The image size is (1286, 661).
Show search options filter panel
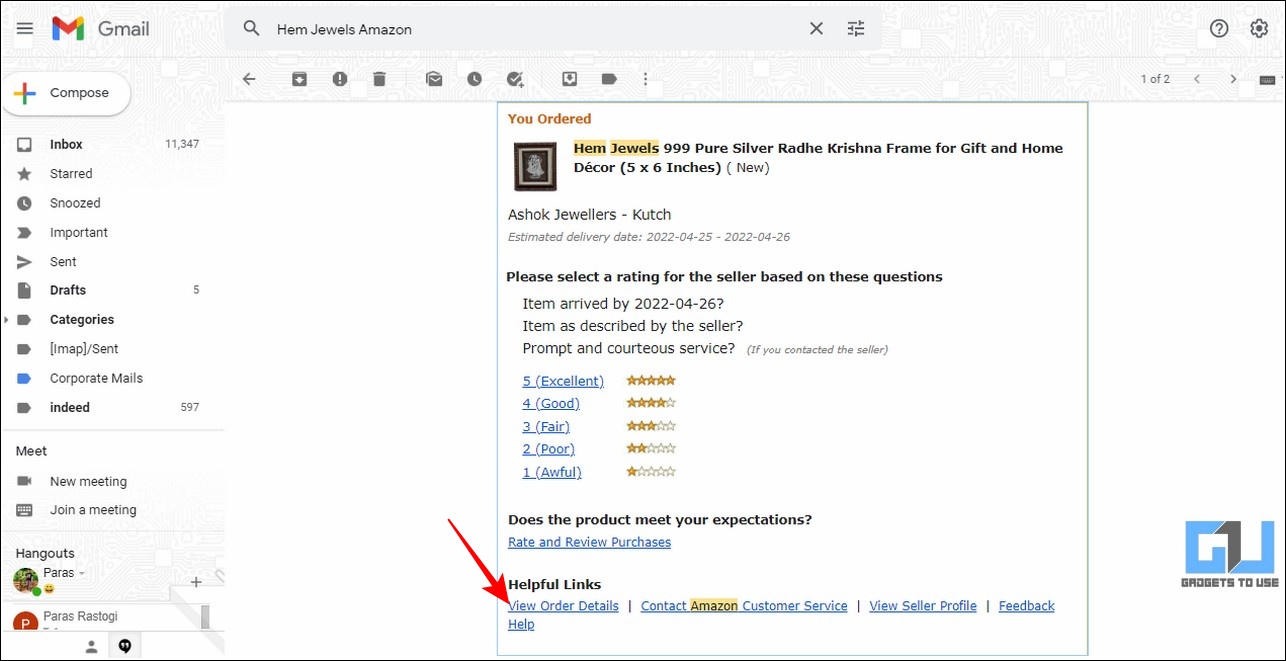tap(856, 29)
